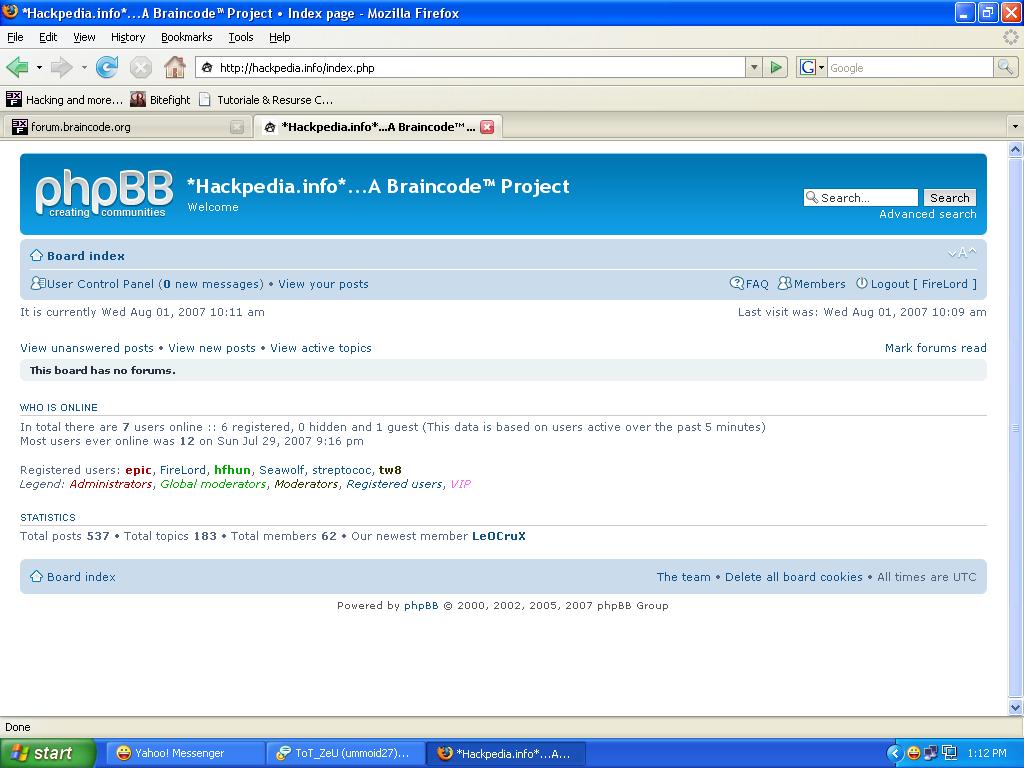Click the Back navigation arrow
The height and width of the screenshot is (768, 1024).
click(x=17, y=67)
